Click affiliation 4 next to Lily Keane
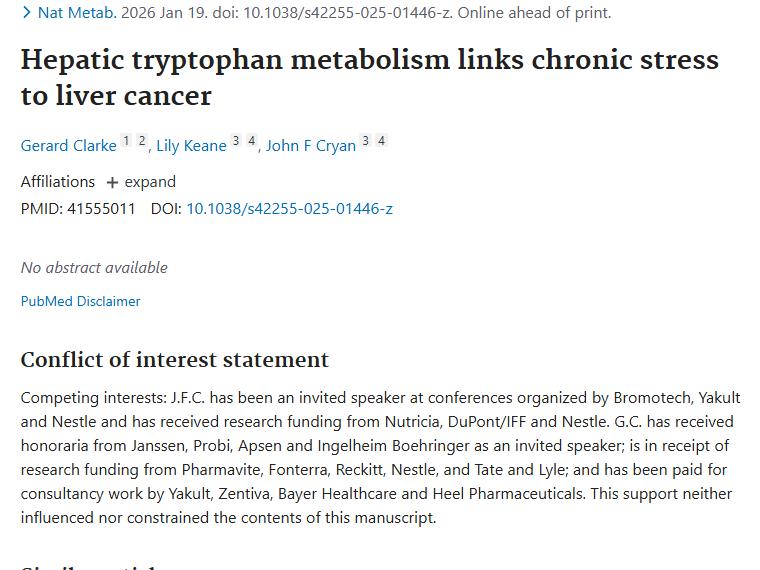This screenshot has height=570, width=760. (252, 141)
